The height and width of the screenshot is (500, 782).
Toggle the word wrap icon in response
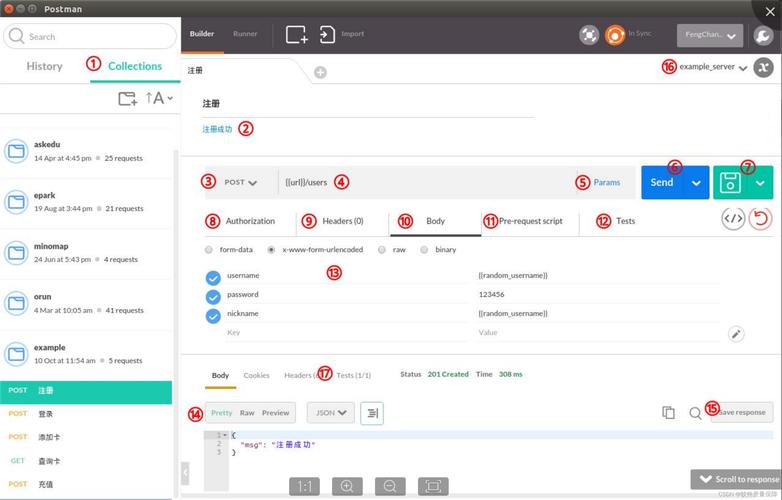click(372, 412)
